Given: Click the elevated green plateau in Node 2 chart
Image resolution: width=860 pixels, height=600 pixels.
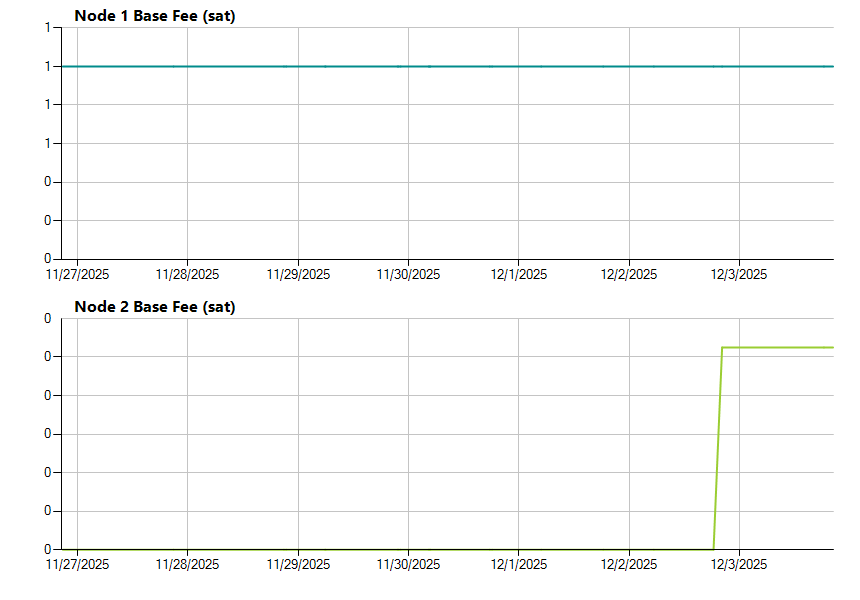Looking at the screenshot, I should pos(780,347).
